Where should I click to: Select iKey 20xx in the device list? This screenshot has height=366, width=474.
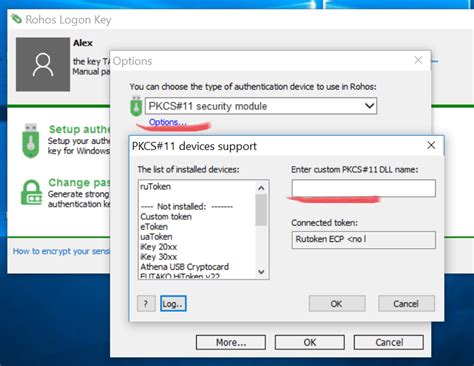point(159,247)
